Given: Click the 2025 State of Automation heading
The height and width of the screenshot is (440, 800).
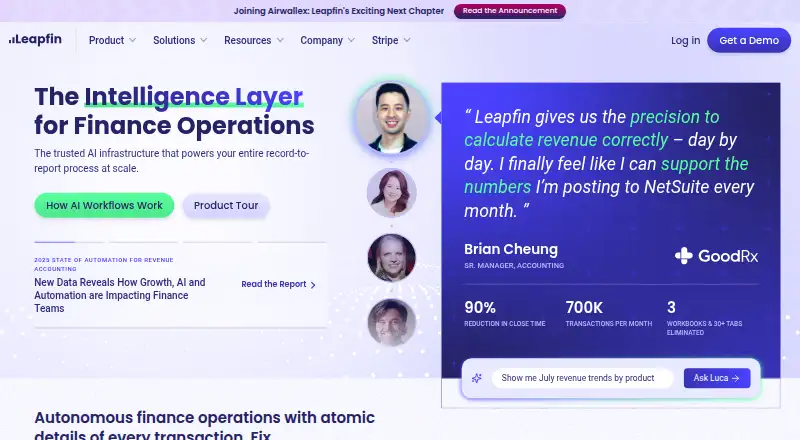Looking at the screenshot, I should coord(104,264).
